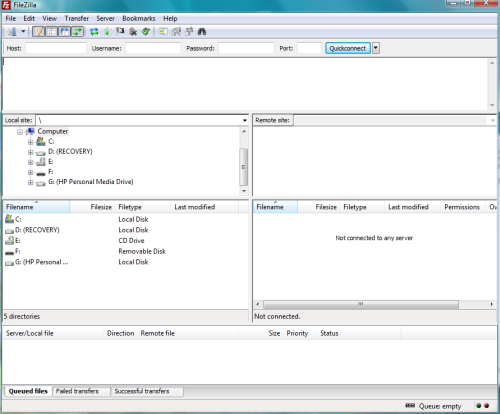500x414 pixels.
Task: Open file search binoculars icon
Action: point(202,32)
